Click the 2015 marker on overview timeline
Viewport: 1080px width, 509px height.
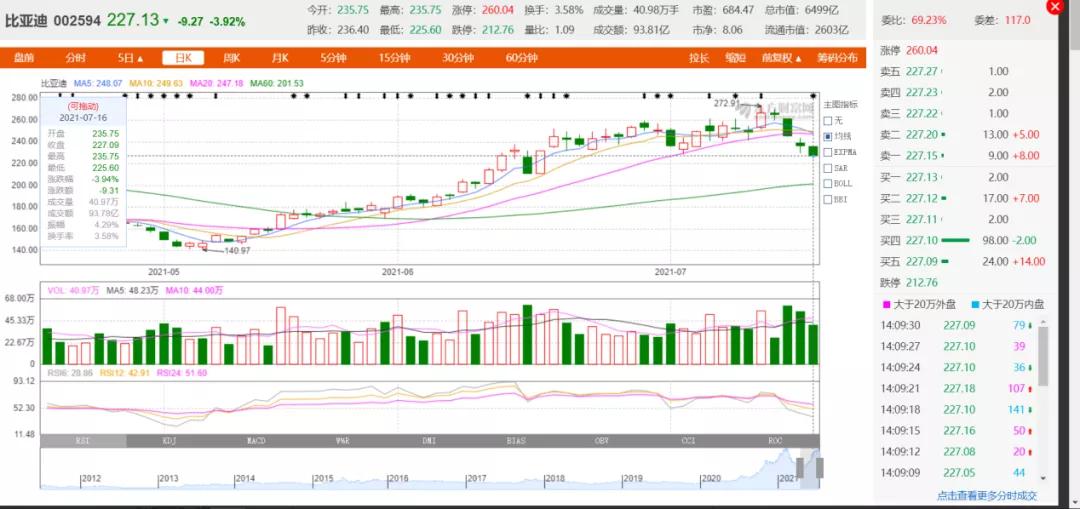pyautogui.click(x=322, y=479)
